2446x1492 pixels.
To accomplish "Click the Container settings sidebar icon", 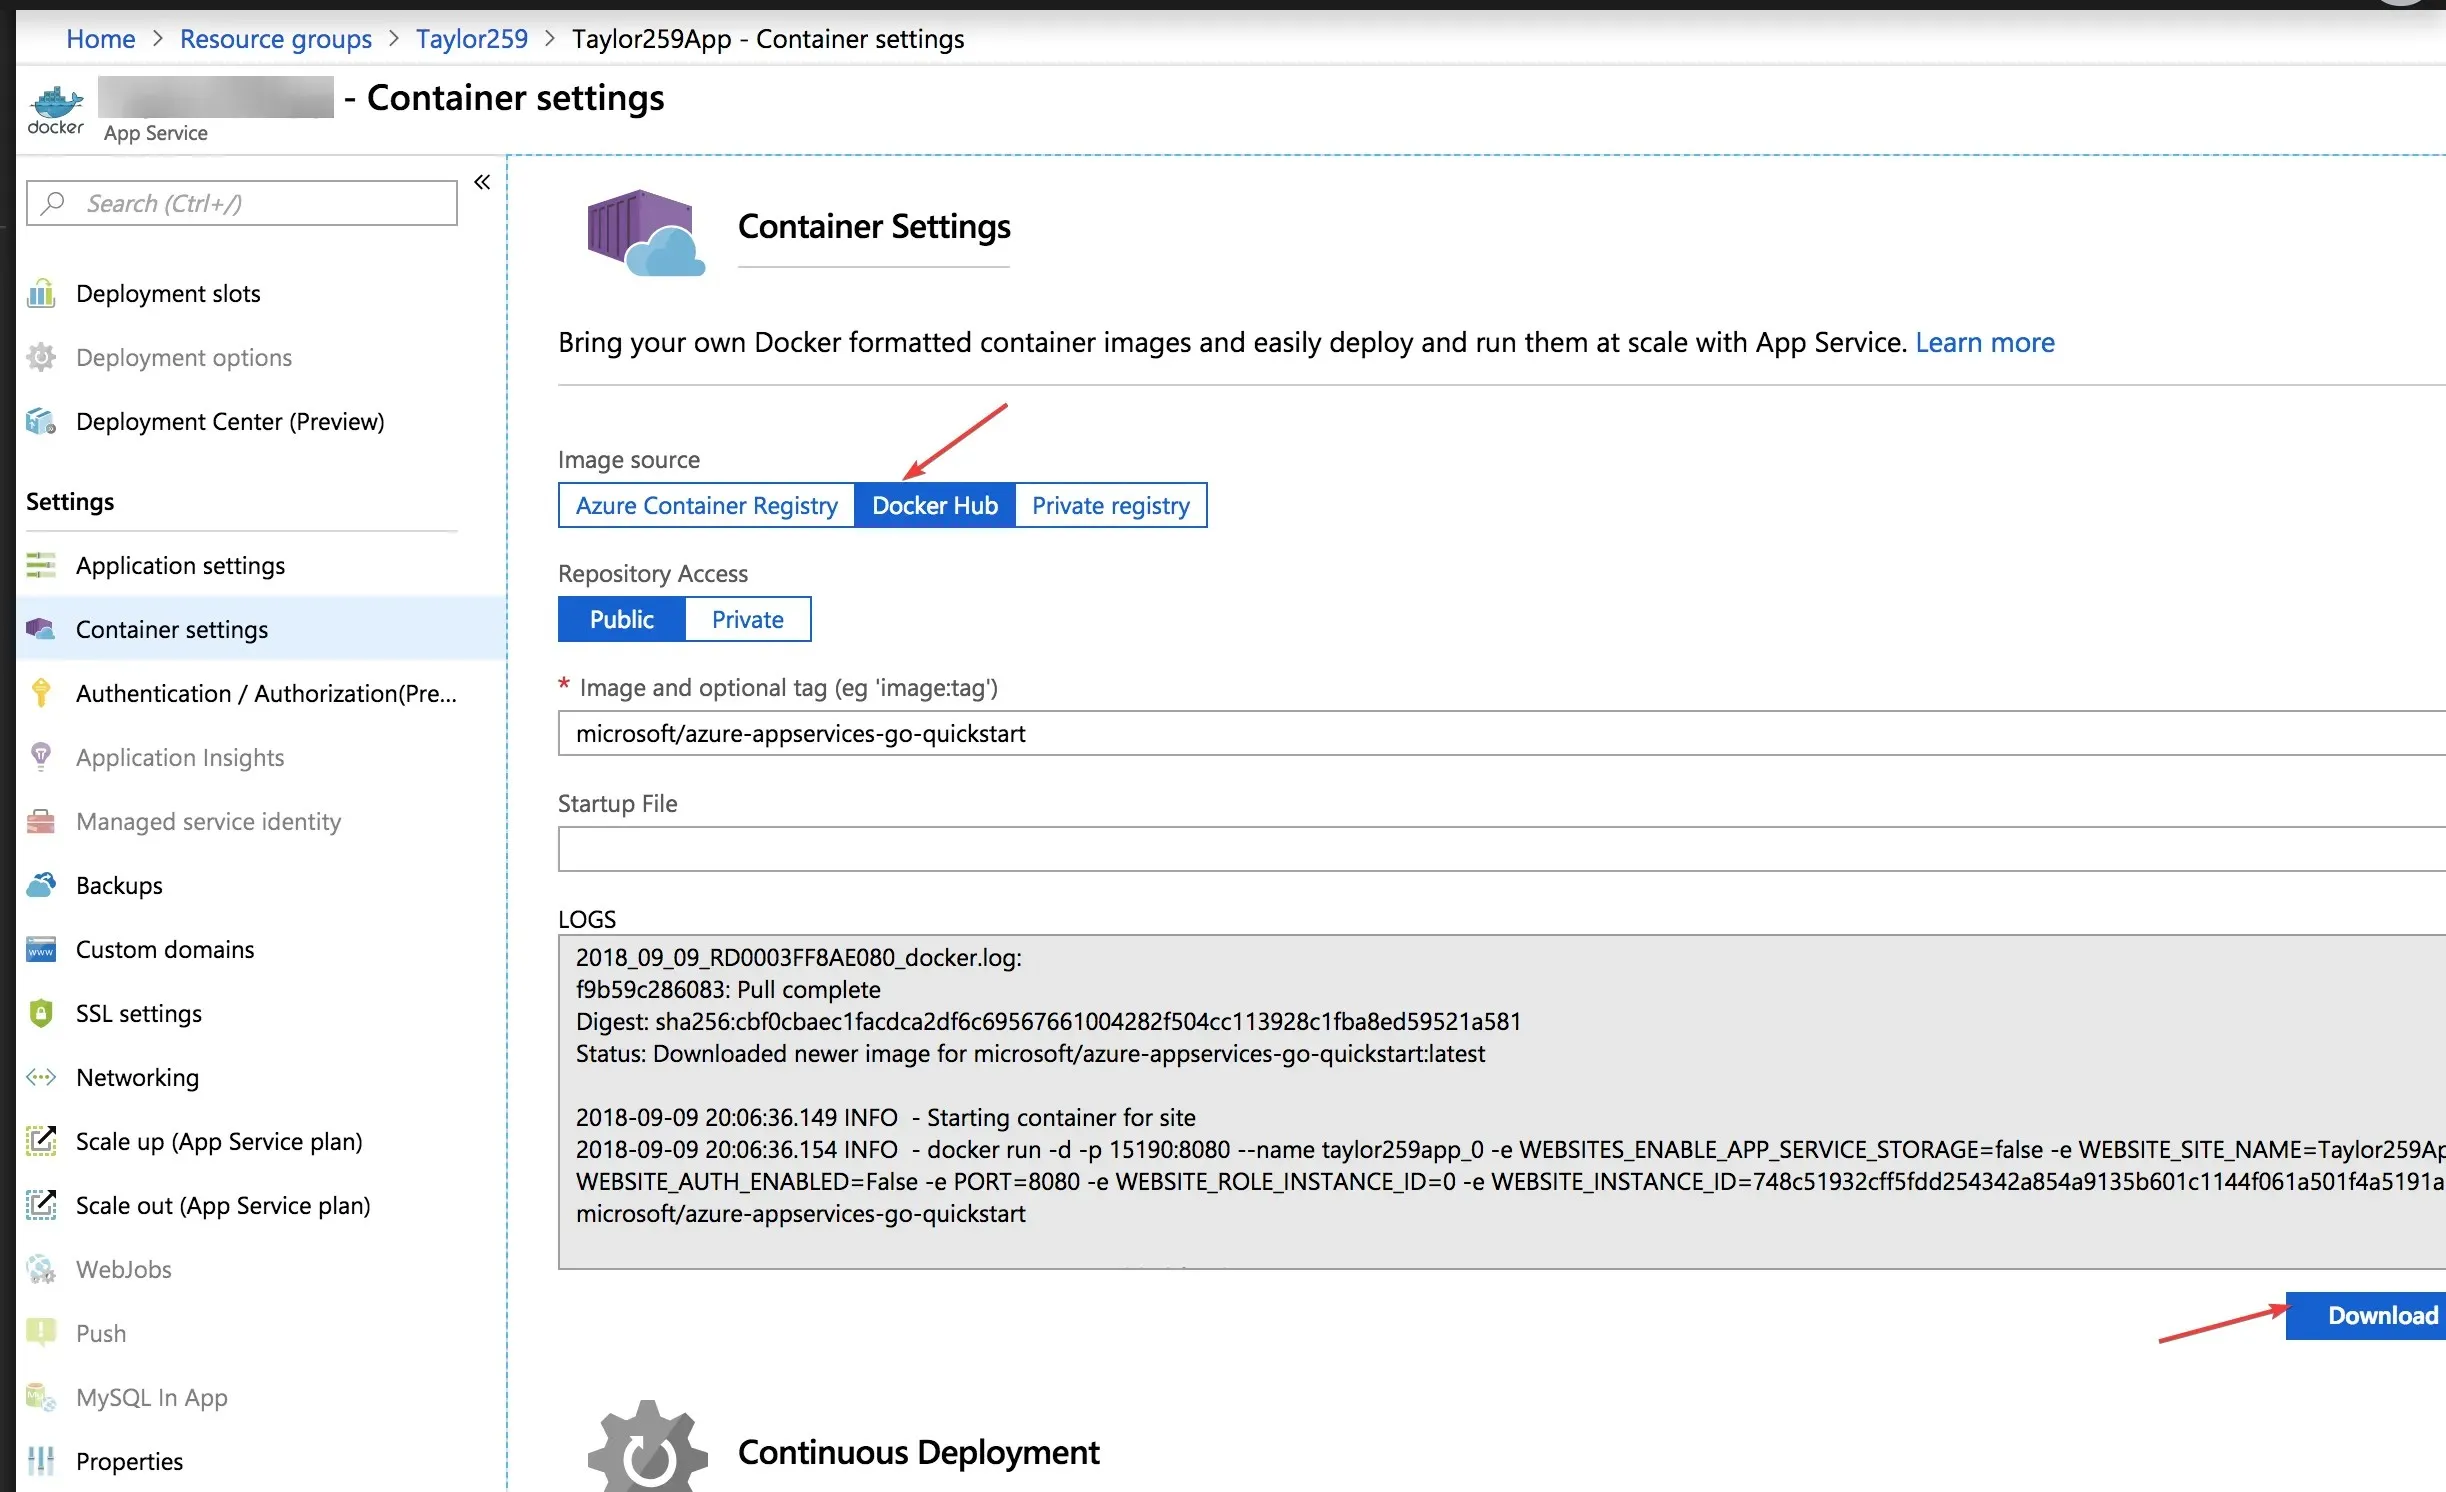I will pyautogui.click(x=41, y=629).
